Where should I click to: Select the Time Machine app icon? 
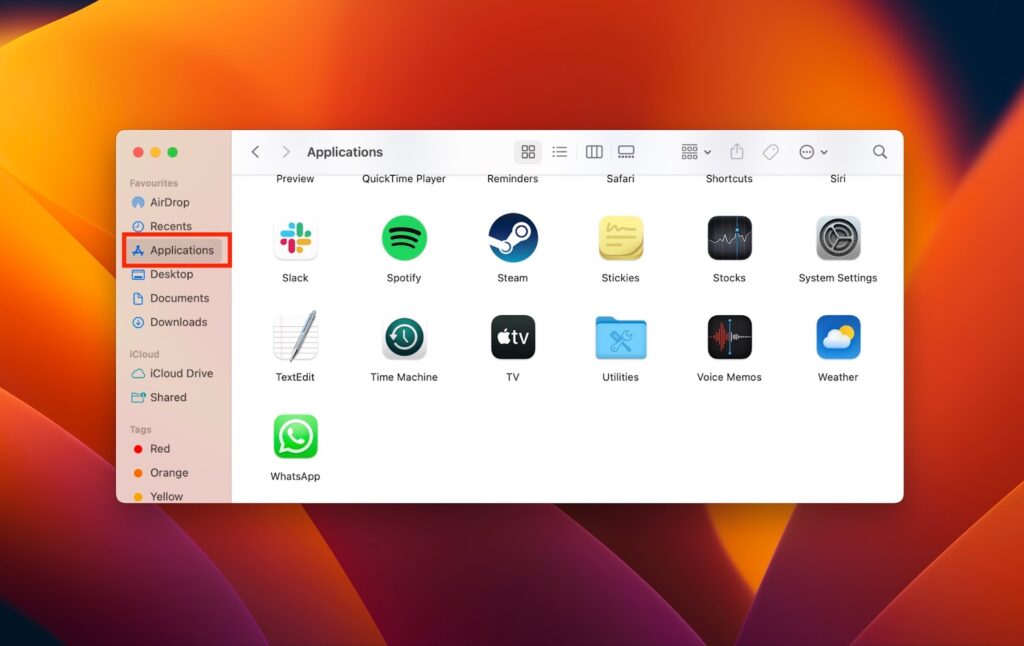404,338
